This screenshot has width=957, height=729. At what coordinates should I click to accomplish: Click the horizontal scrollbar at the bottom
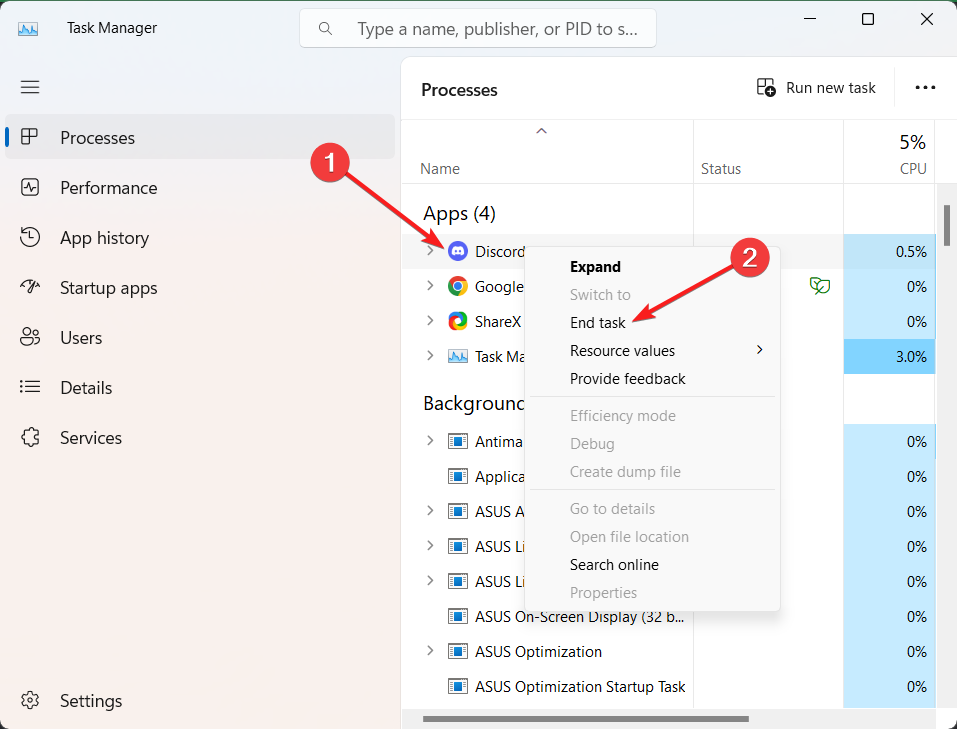585,719
